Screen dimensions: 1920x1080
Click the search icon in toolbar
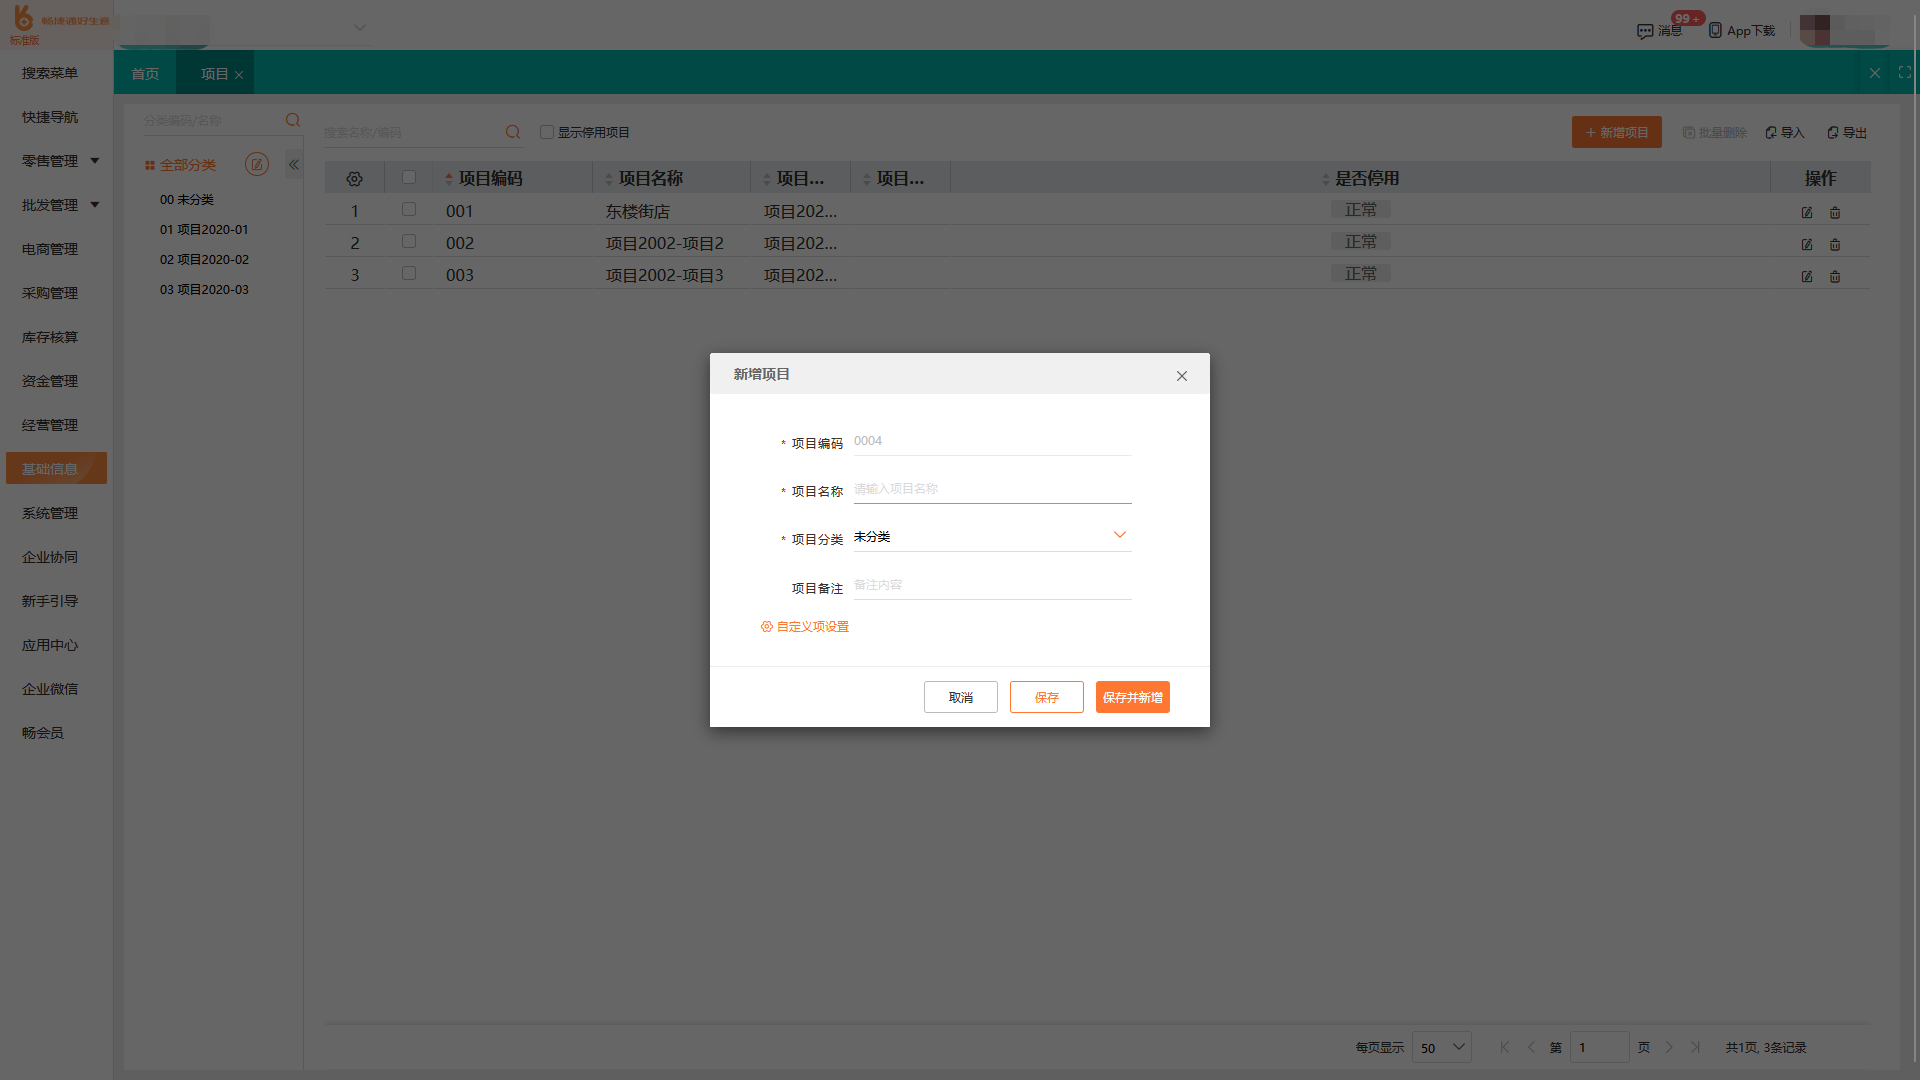[512, 132]
